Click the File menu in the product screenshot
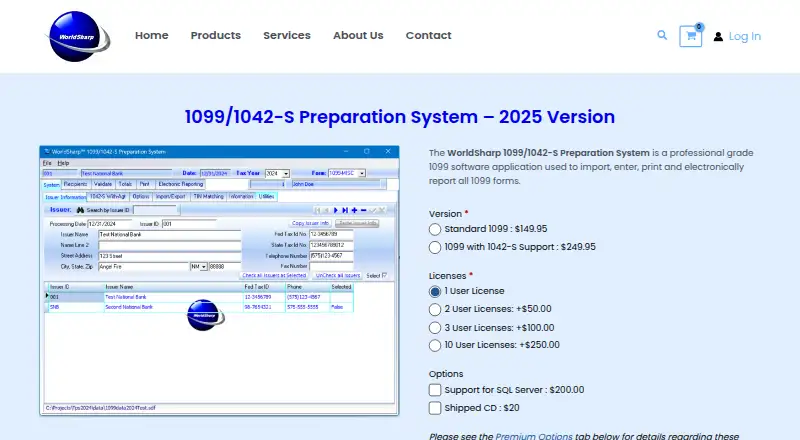 coord(47,163)
